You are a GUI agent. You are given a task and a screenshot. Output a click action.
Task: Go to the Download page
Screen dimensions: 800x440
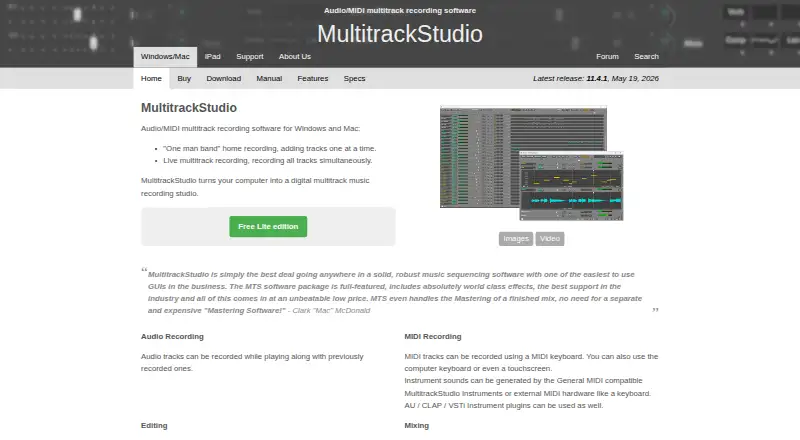223,79
